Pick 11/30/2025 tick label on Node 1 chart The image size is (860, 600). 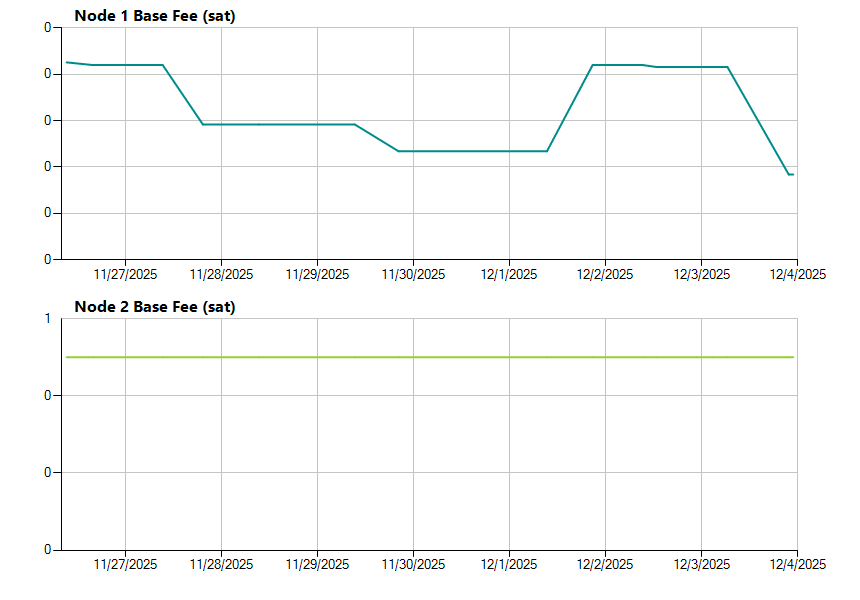pyautogui.click(x=413, y=273)
